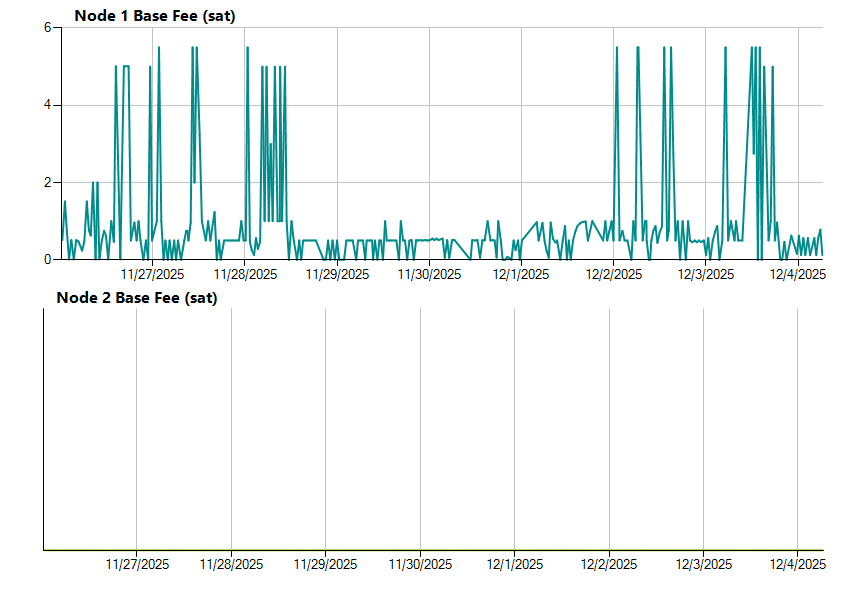Image resolution: width=860 pixels, height=600 pixels.
Task: Click y-axis value 0 on Node 1 chart
Action: 47,260
